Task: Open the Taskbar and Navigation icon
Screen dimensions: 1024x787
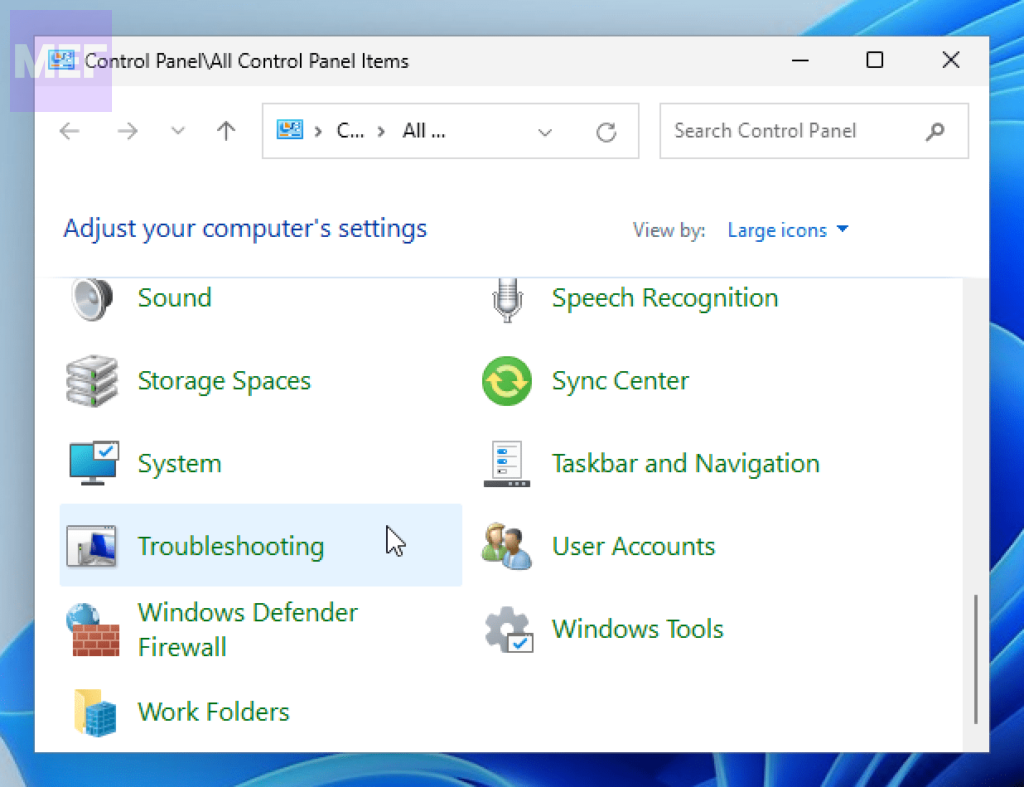Action: pyautogui.click(x=507, y=464)
